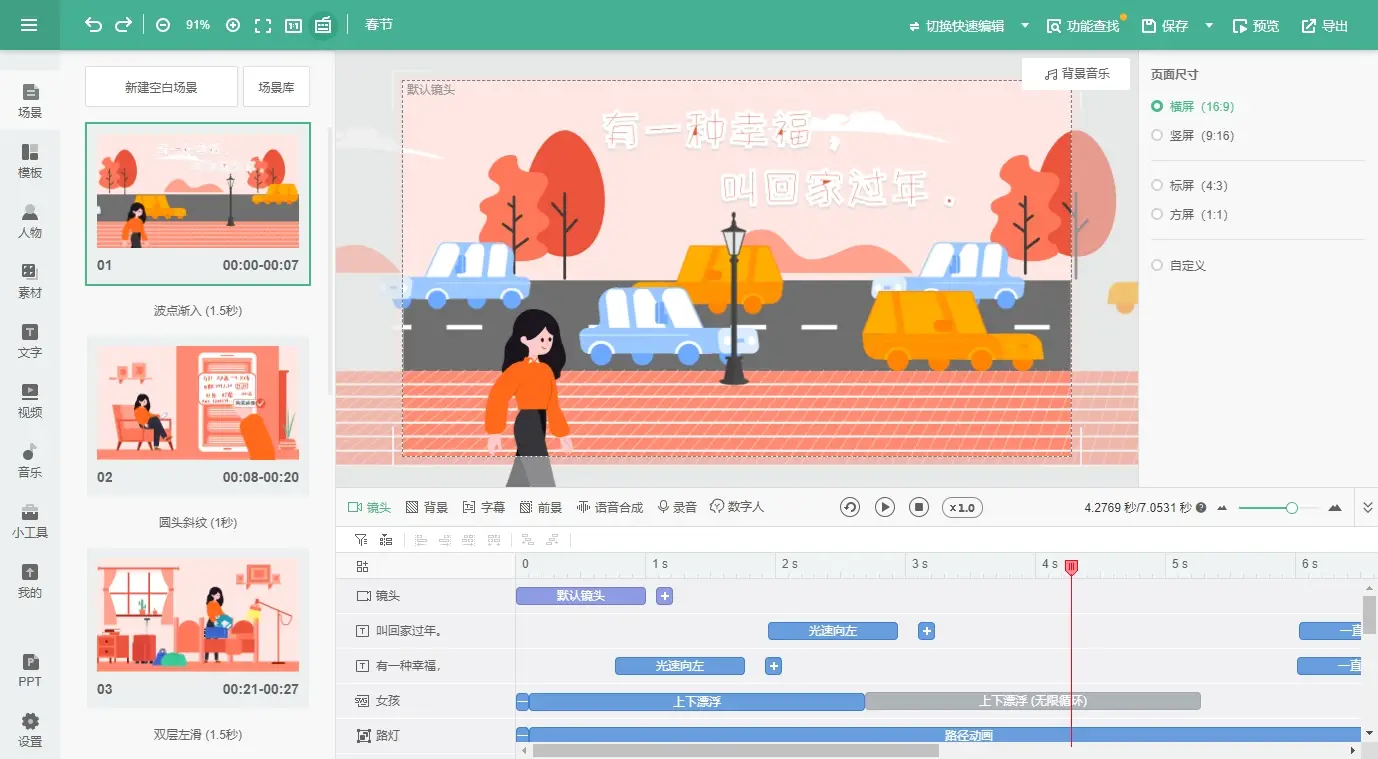Choose 自定义 custom page size
The height and width of the screenshot is (759, 1378).
click(1157, 265)
